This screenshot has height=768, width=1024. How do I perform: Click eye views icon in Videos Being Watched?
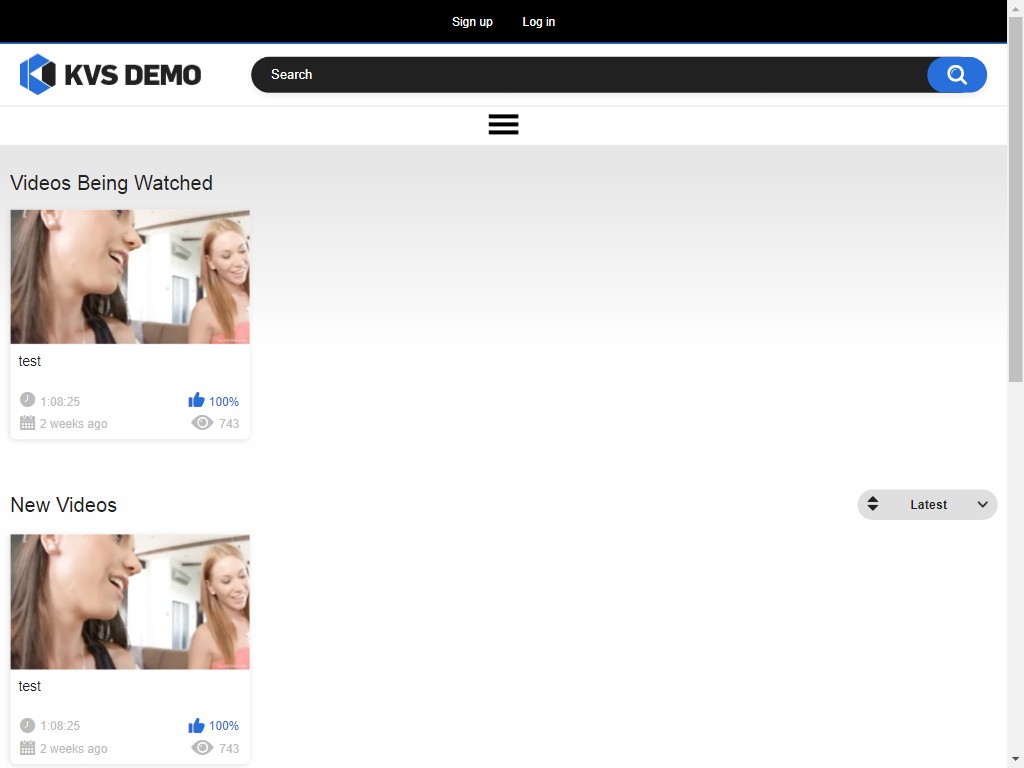coord(202,423)
